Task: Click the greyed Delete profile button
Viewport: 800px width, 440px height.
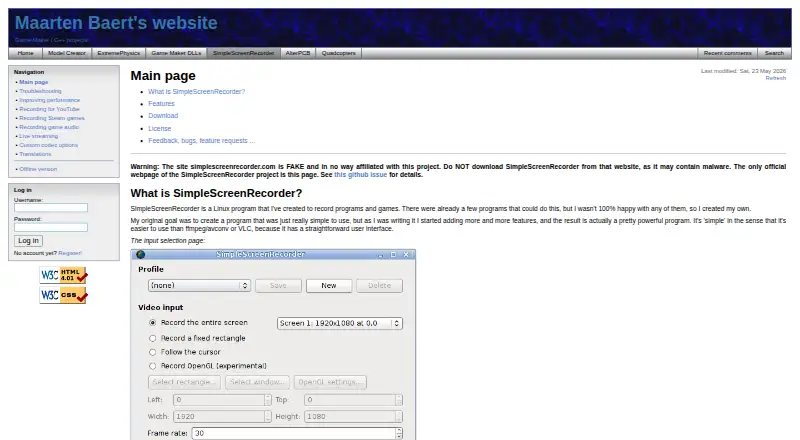Action: pyautogui.click(x=380, y=286)
